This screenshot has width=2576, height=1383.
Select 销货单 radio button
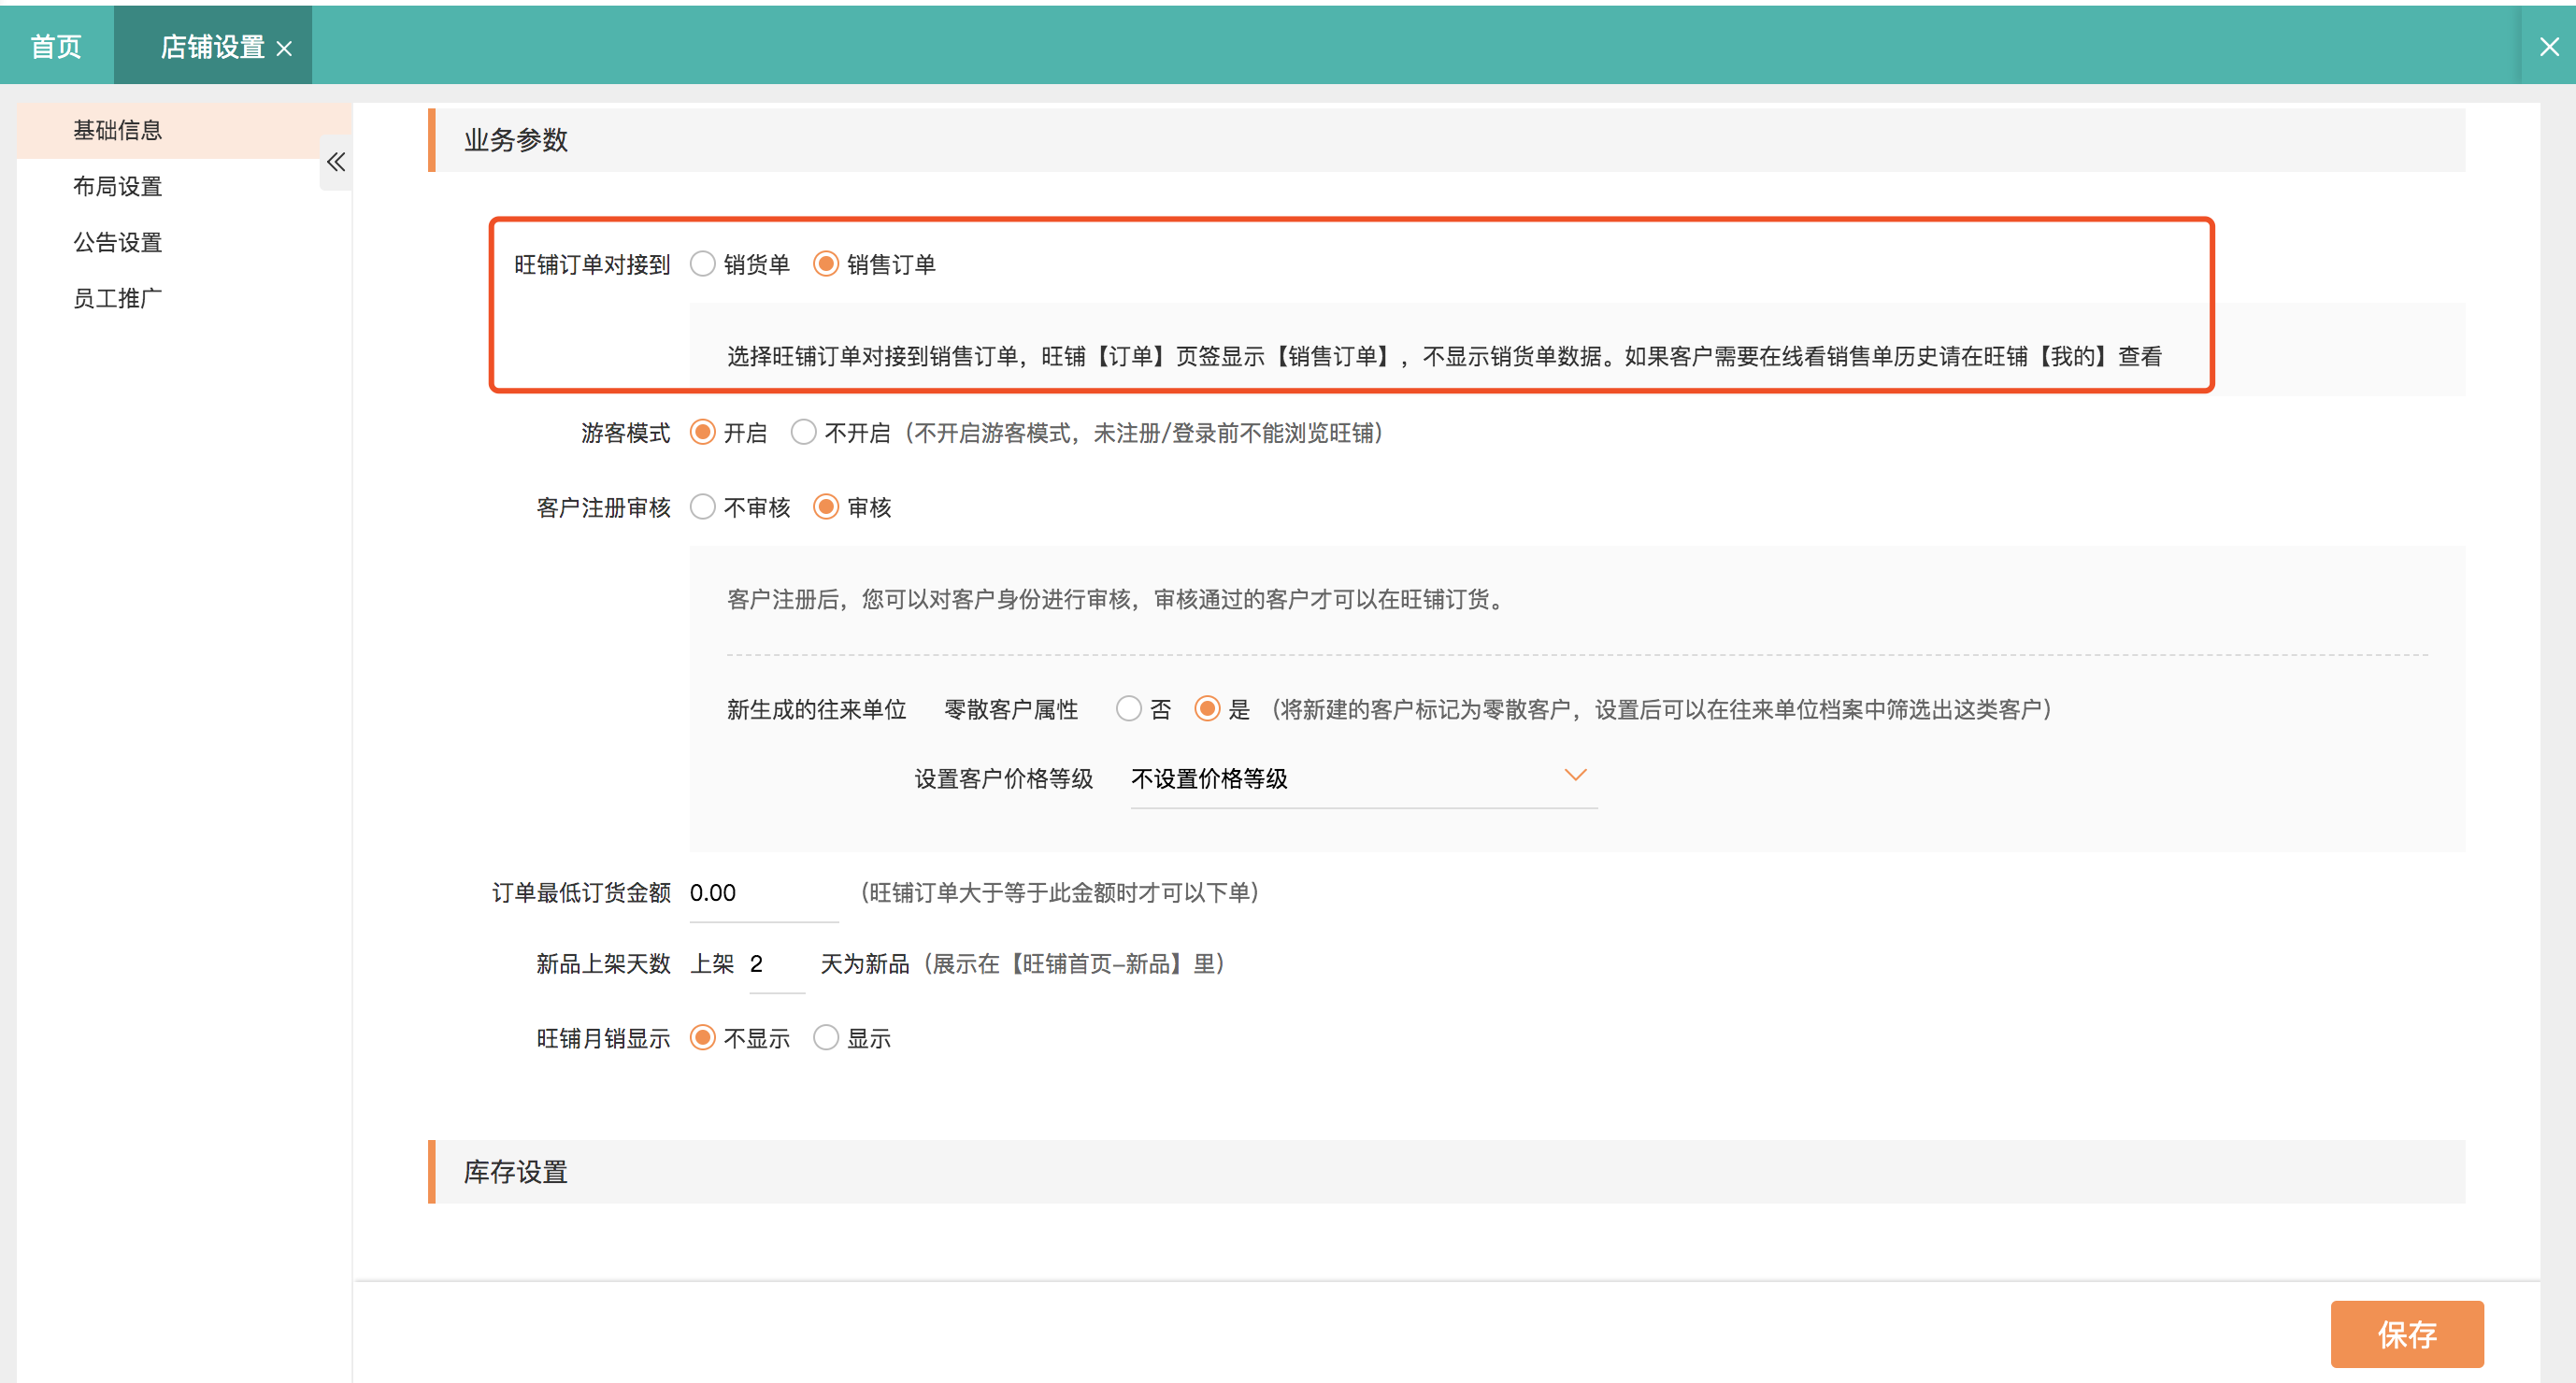702,263
